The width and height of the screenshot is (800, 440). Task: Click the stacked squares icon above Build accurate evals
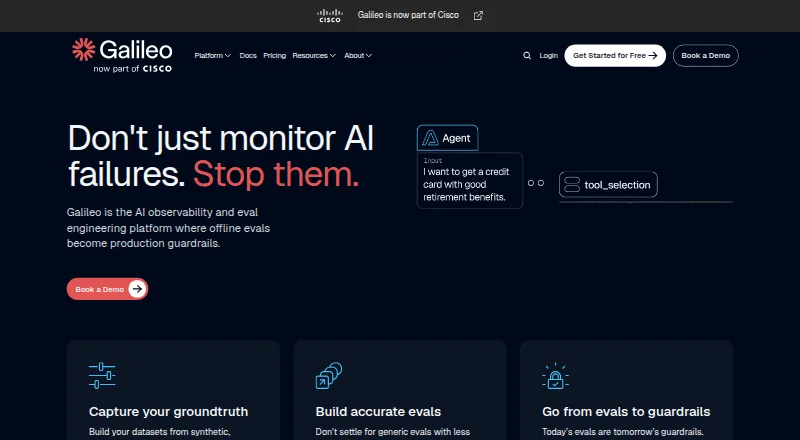329,376
